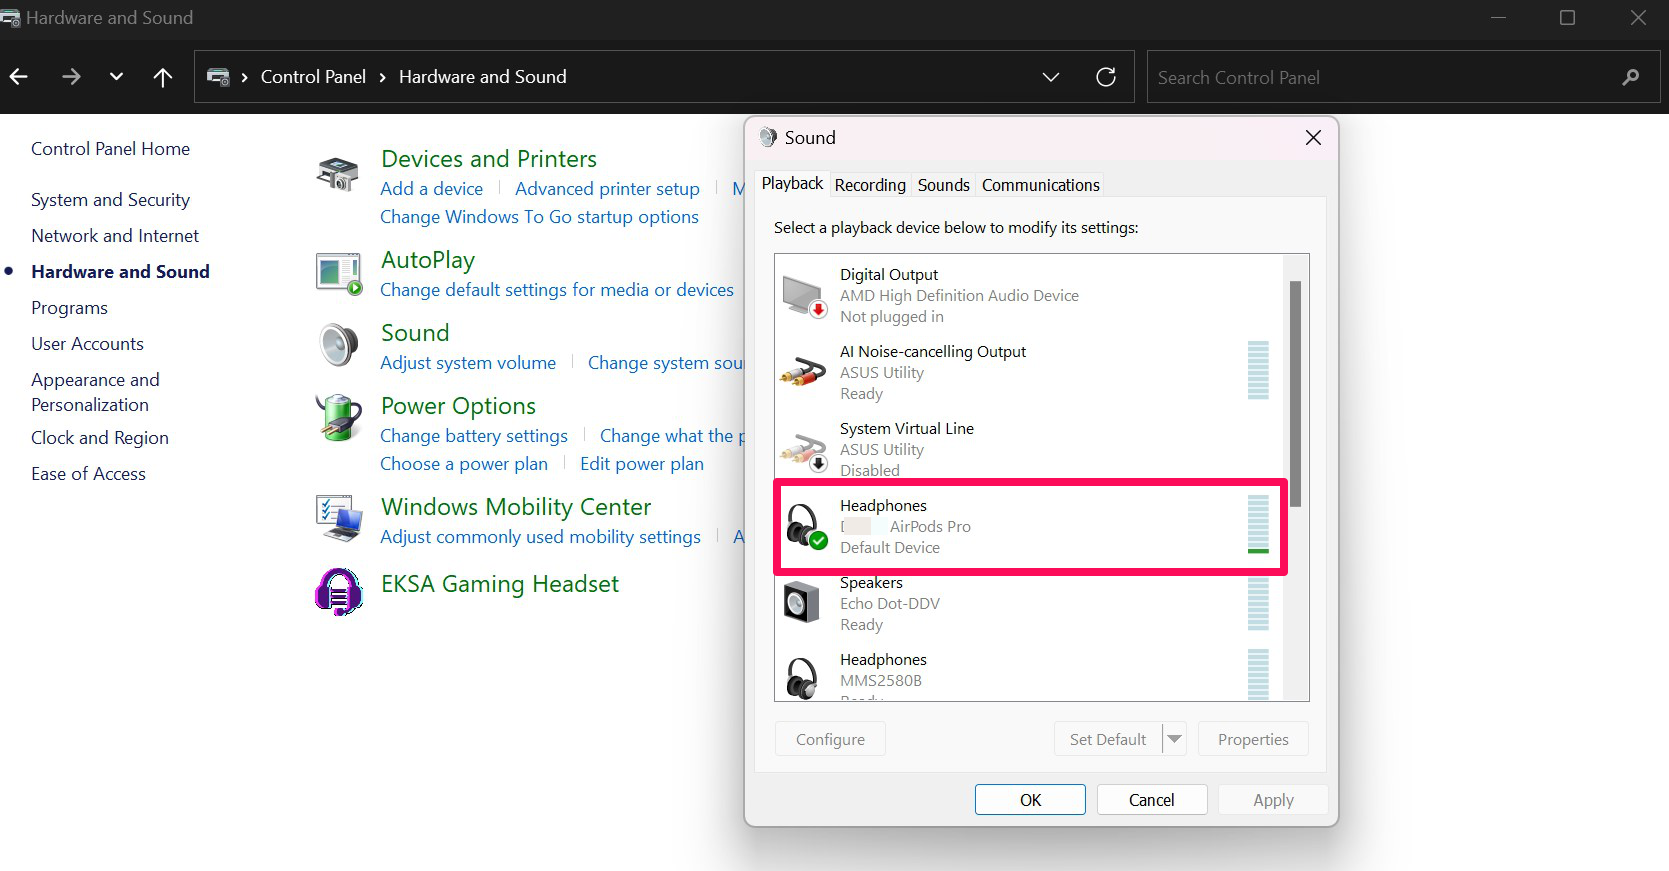Go to Control Panel Home
This screenshot has width=1669, height=871.
point(110,149)
